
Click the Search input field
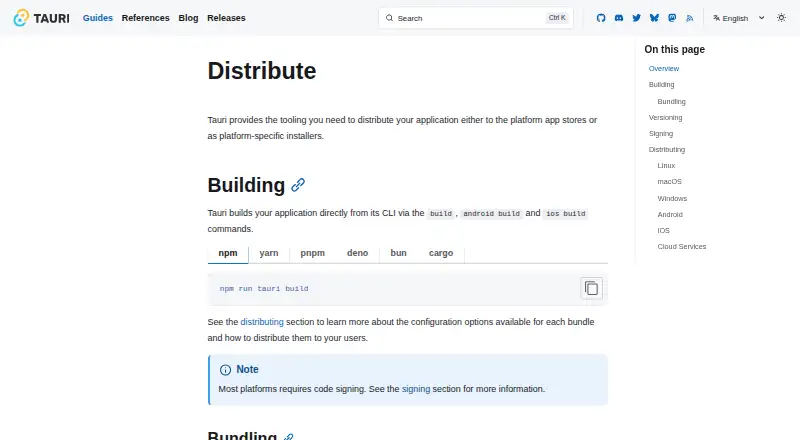pos(476,18)
